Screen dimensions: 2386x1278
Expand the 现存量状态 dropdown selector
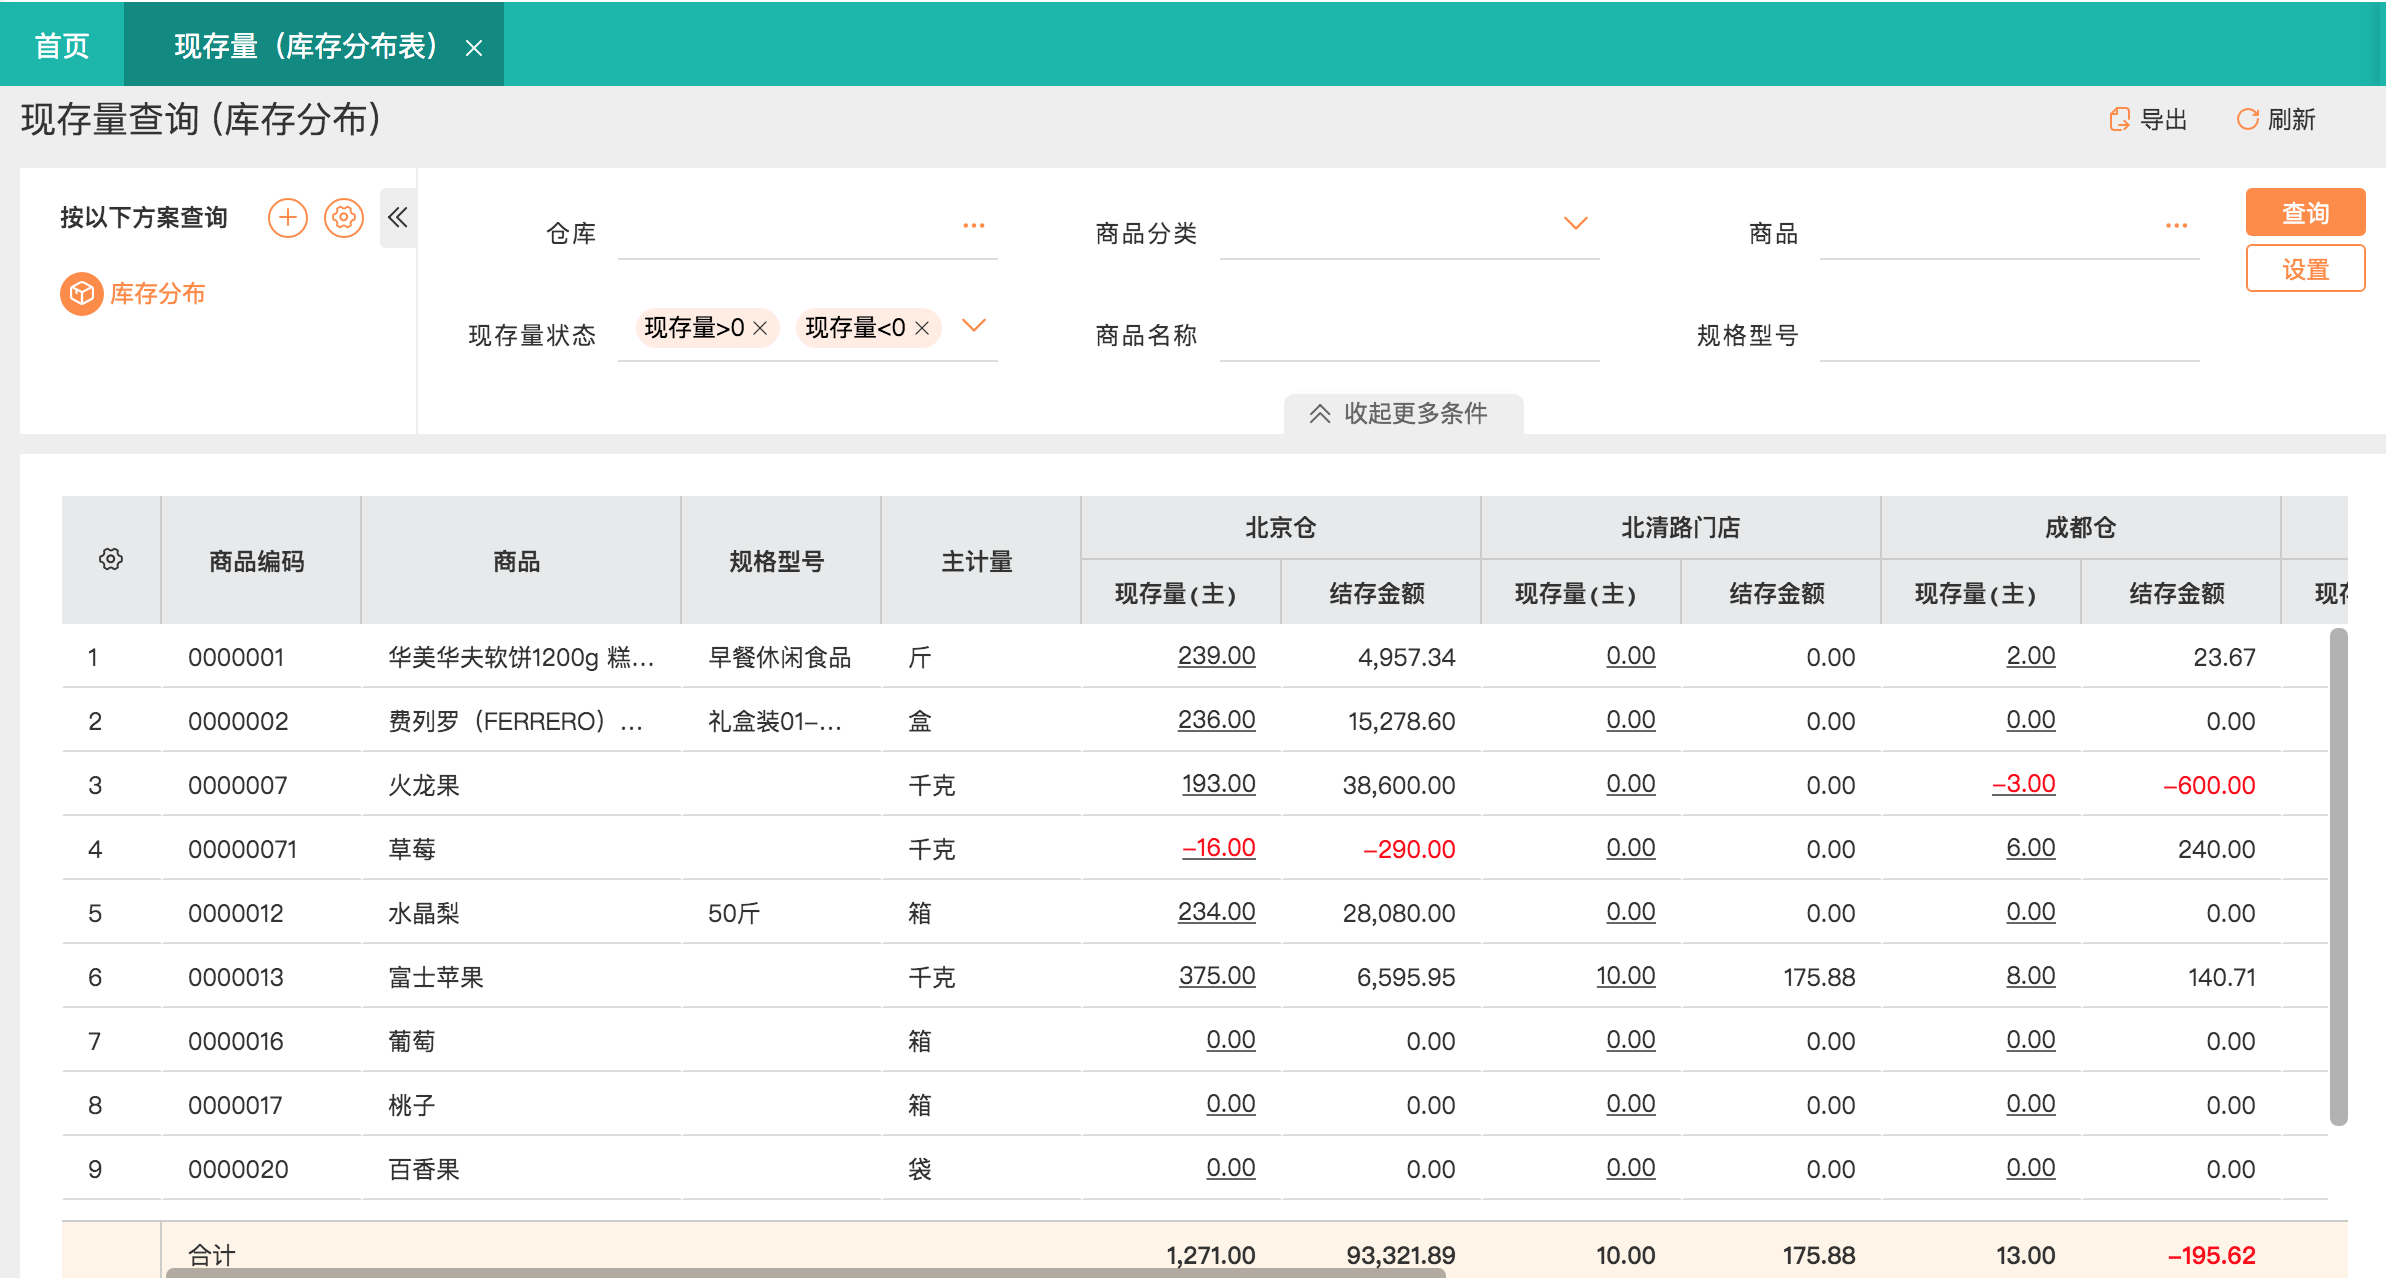click(x=978, y=328)
